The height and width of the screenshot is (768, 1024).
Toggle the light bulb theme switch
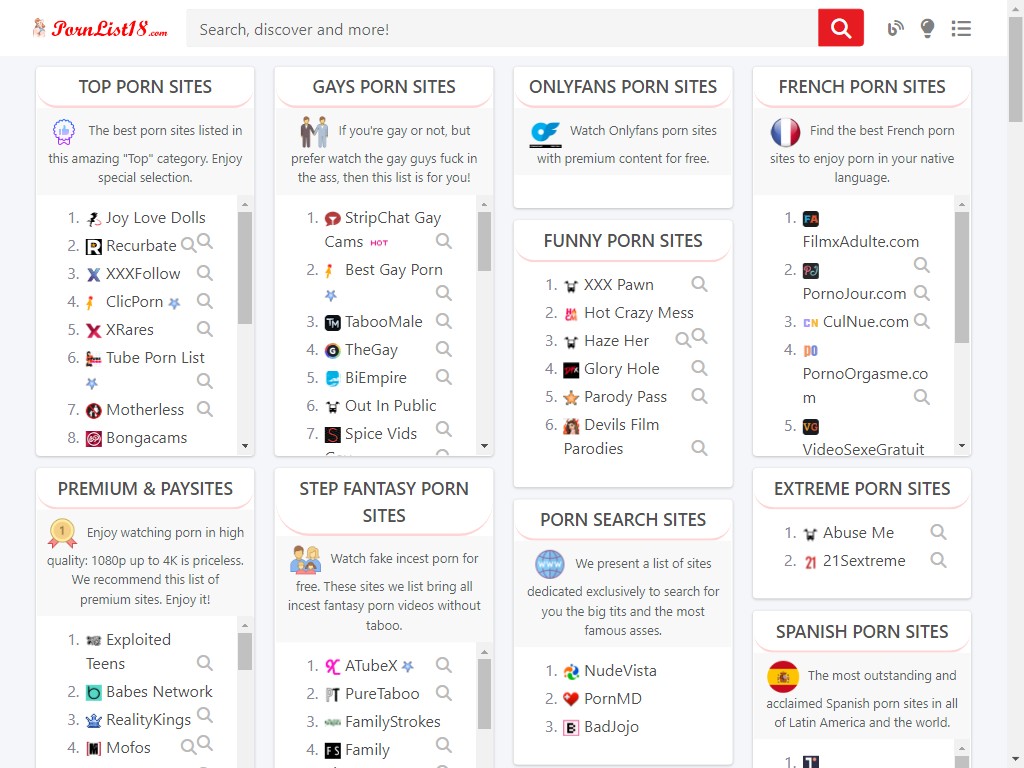(x=927, y=28)
